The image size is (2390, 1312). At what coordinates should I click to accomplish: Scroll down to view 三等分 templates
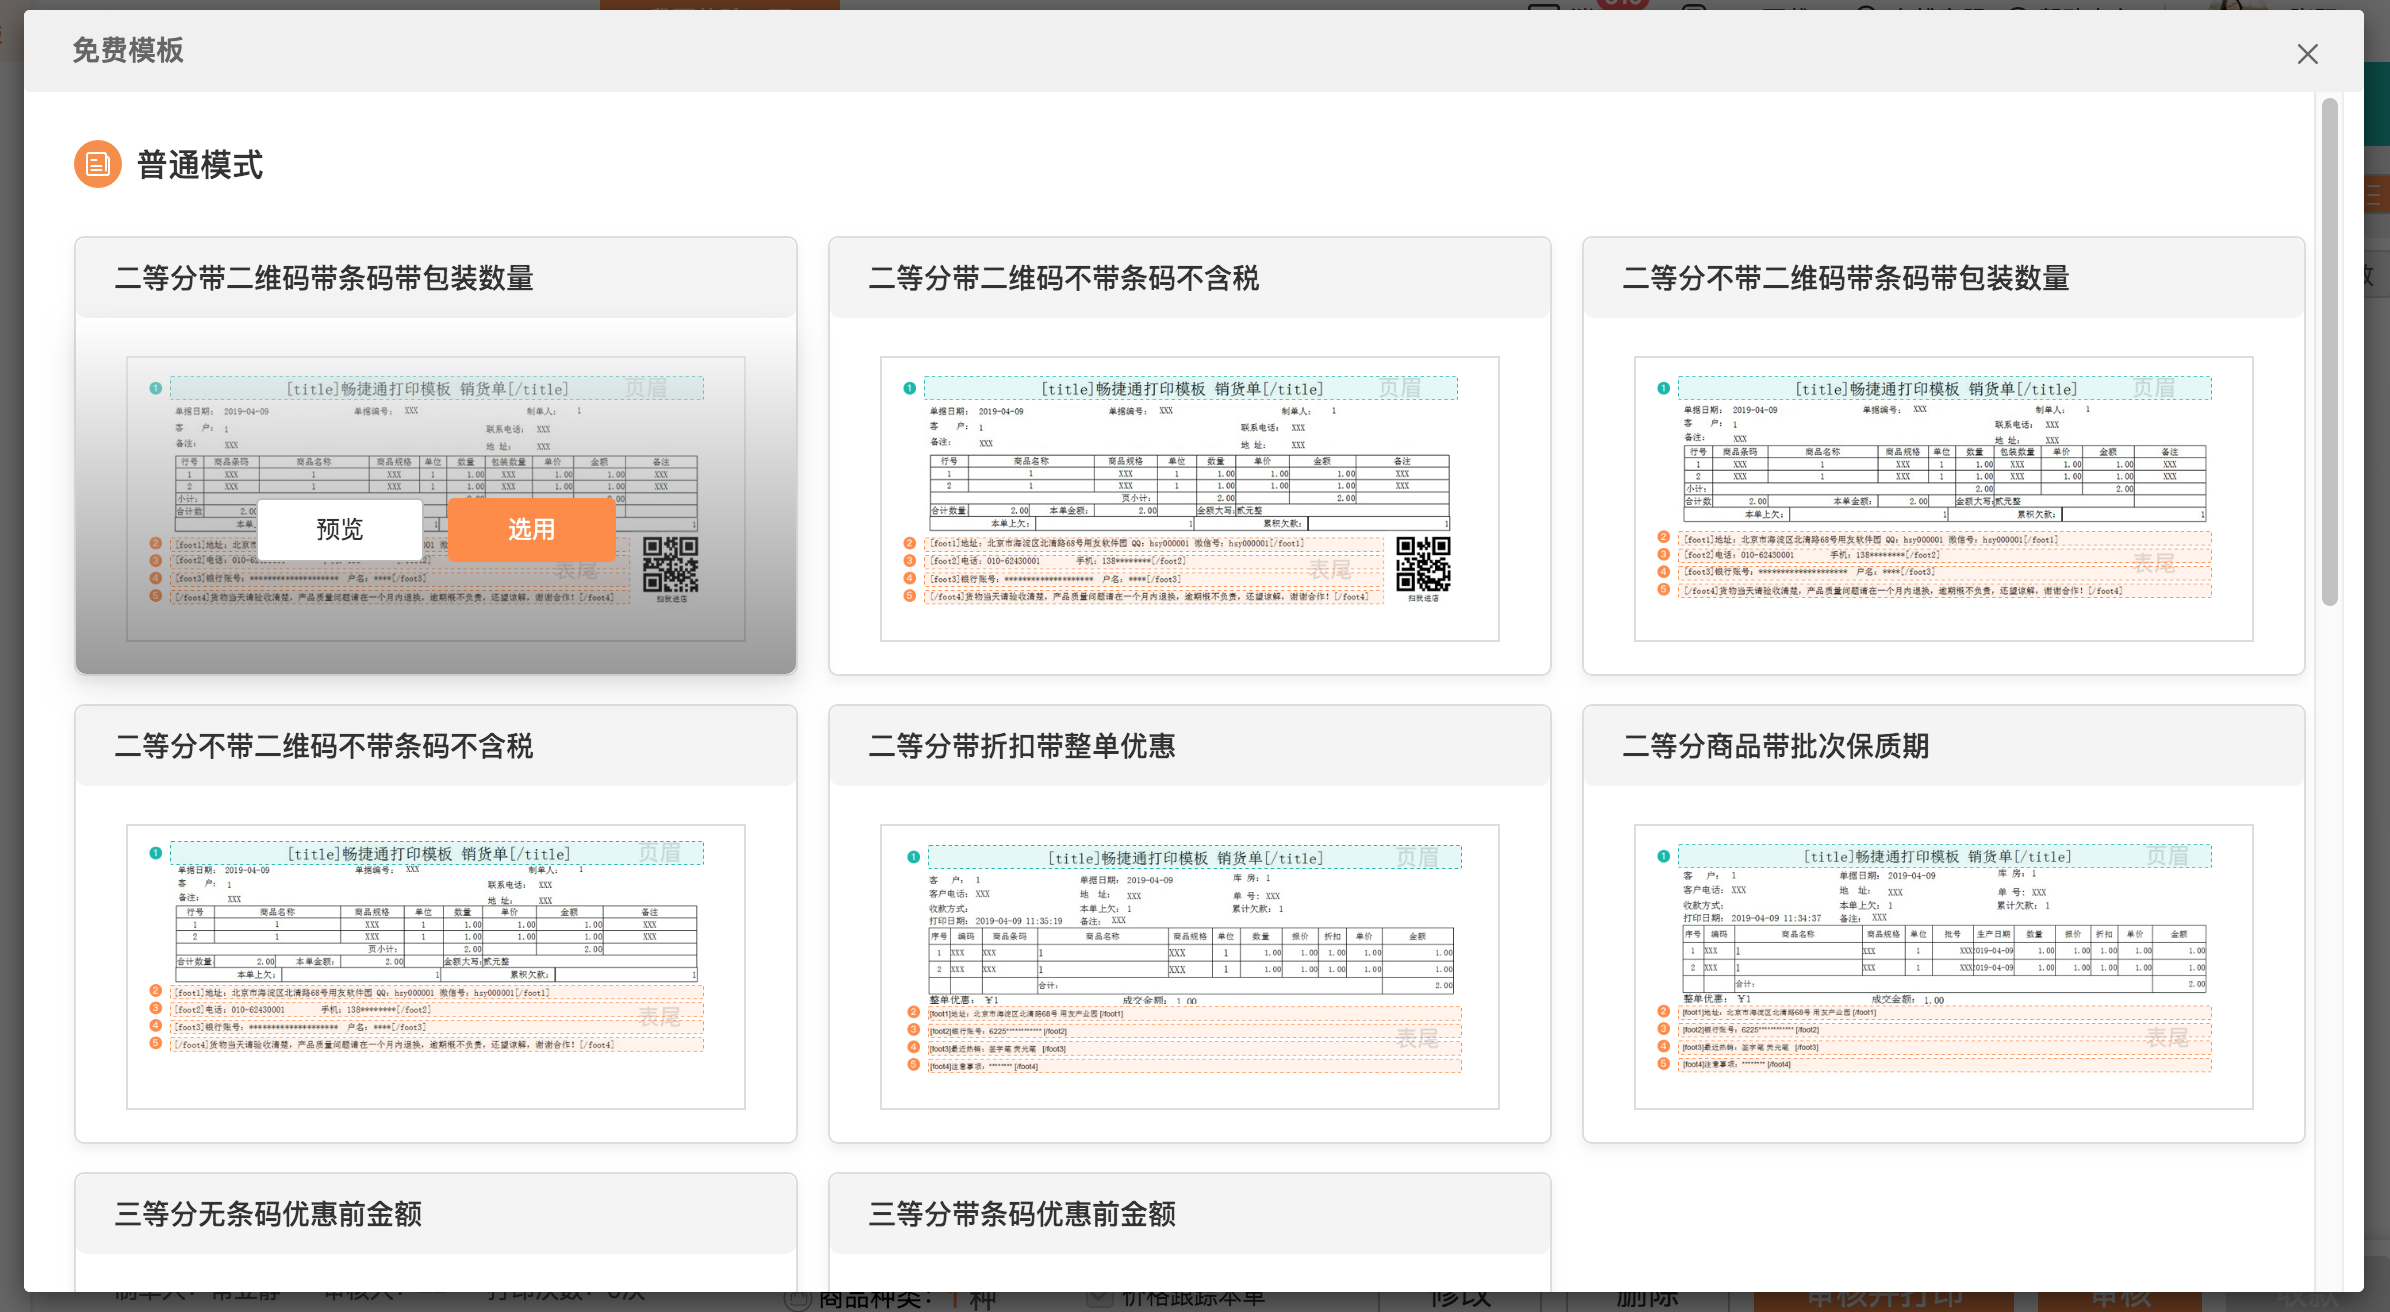coord(2330,1050)
